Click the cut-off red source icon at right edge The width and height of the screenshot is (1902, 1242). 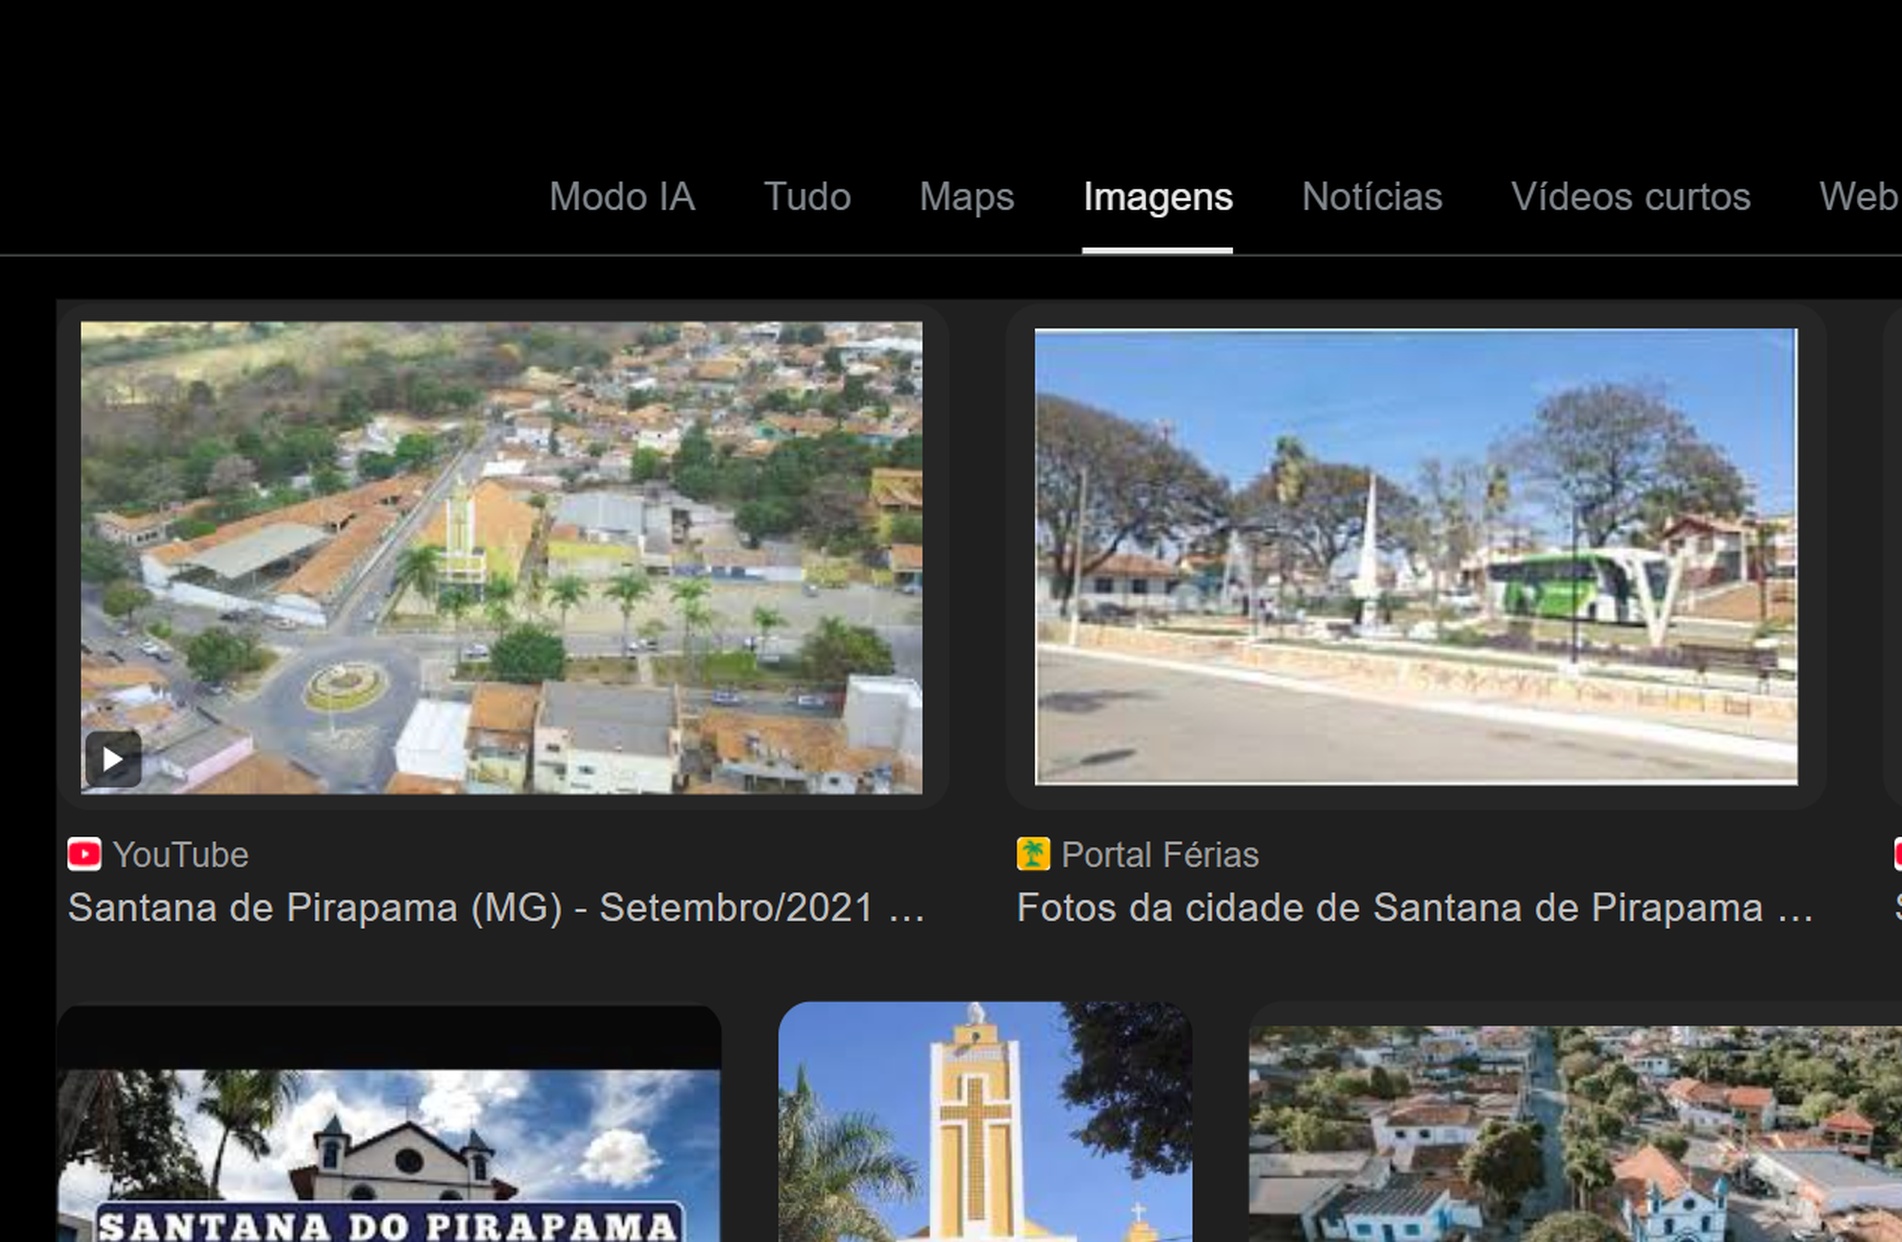pyautogui.click(x=1896, y=854)
